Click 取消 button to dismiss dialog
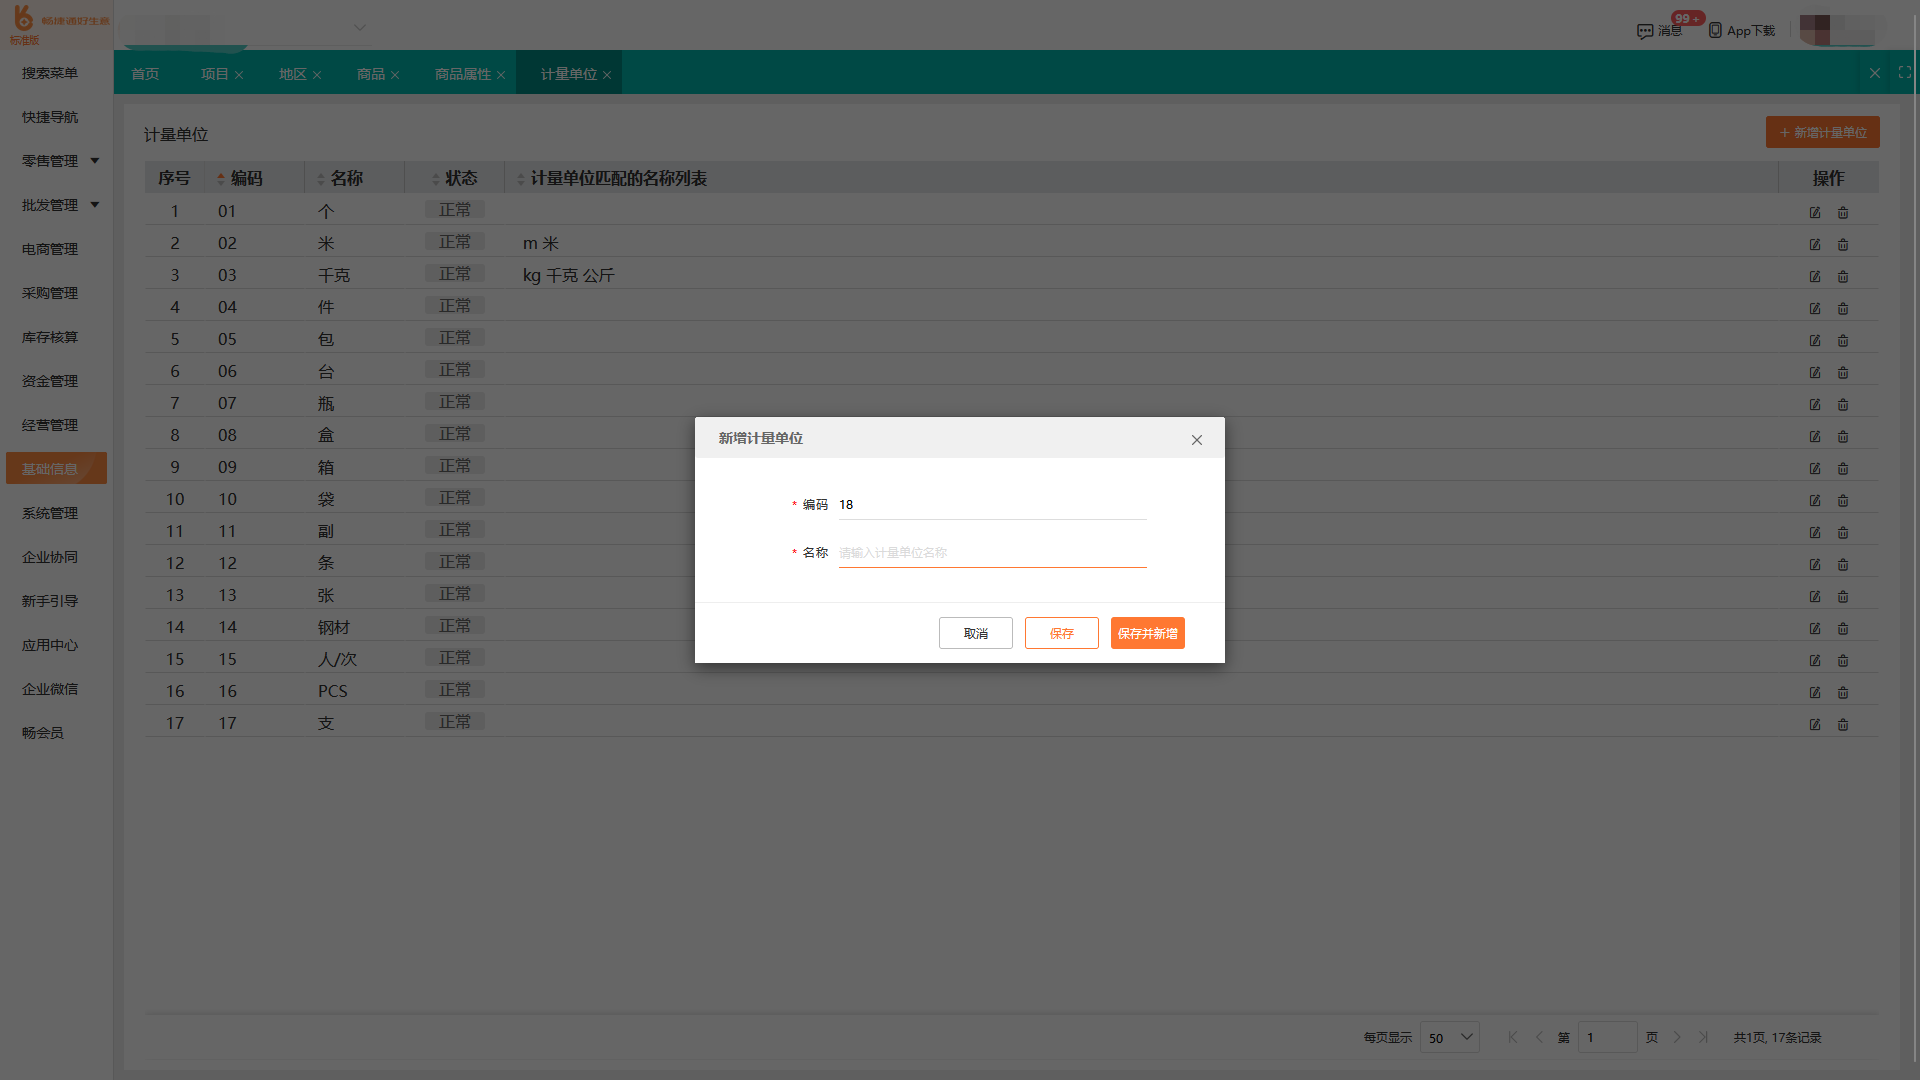Image resolution: width=1920 pixels, height=1080 pixels. tap(976, 633)
